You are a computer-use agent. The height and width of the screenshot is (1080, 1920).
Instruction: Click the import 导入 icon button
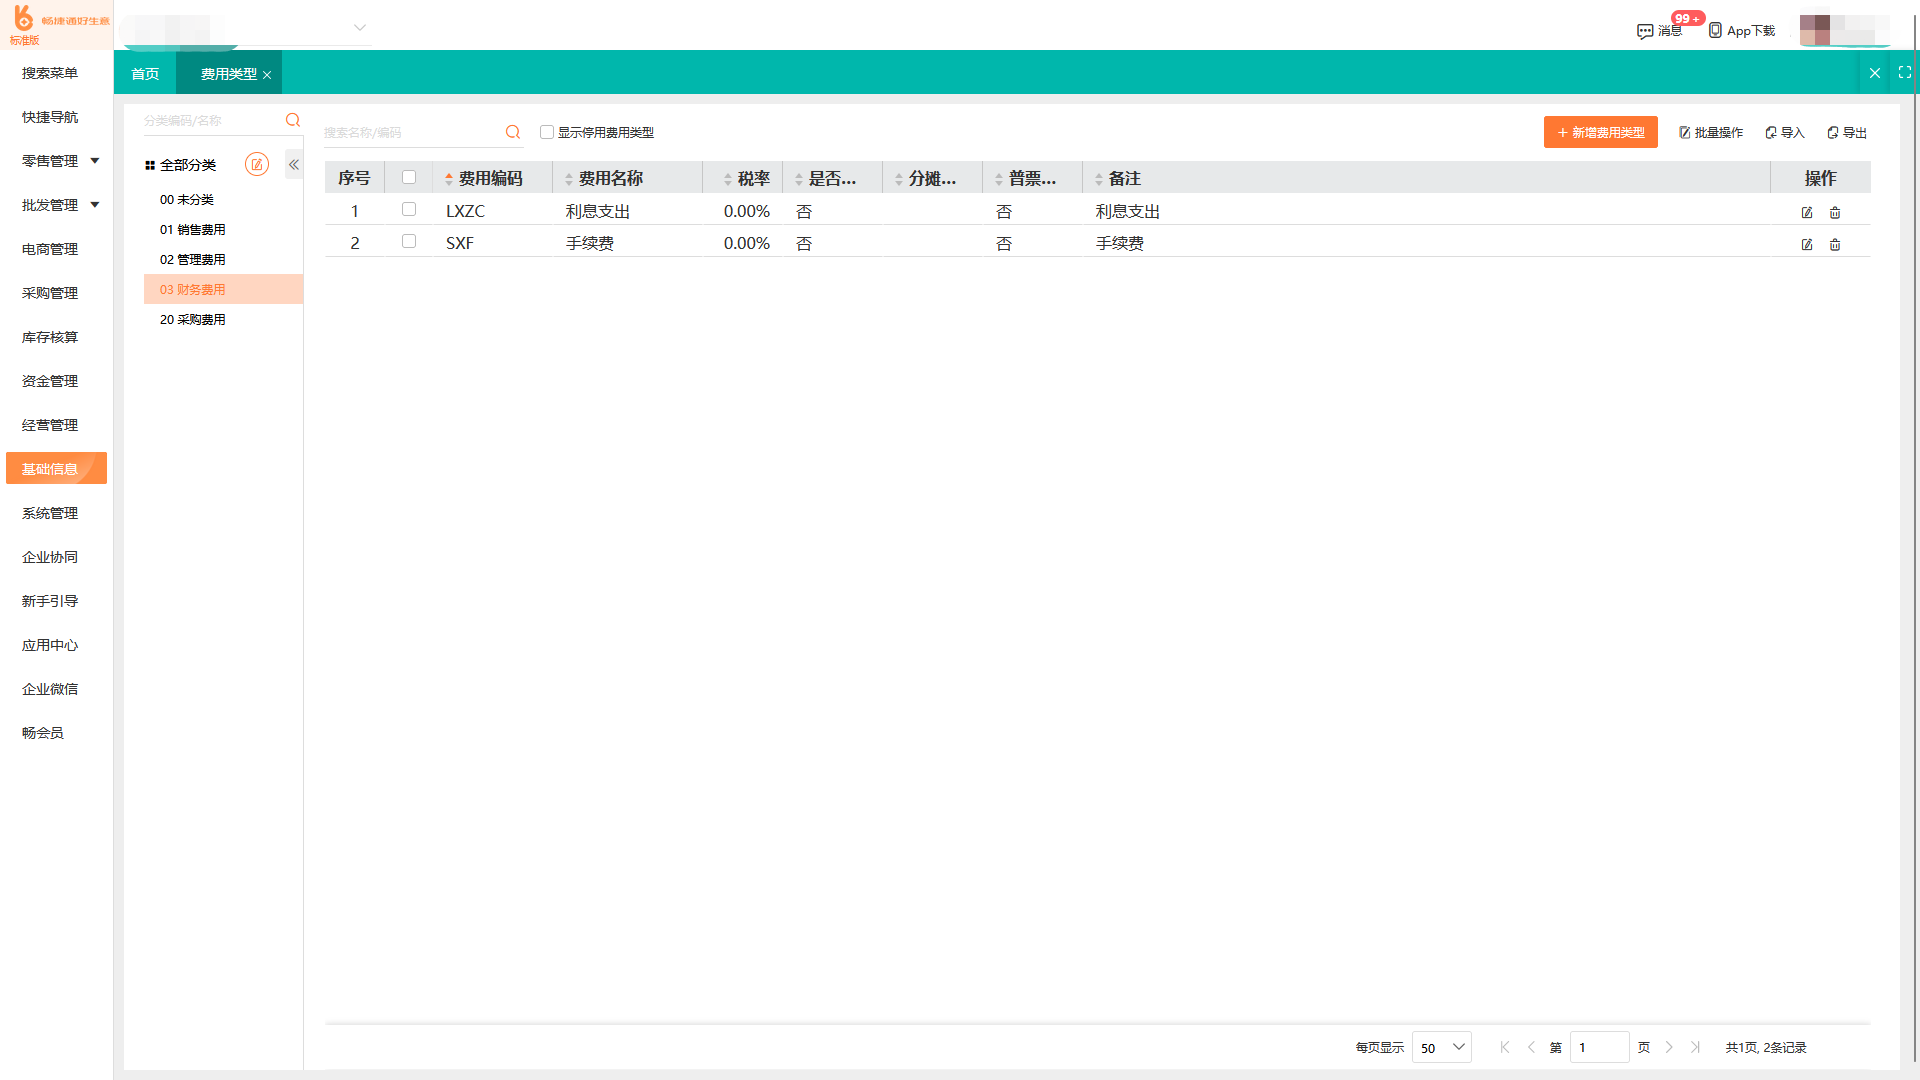[x=1785, y=131]
